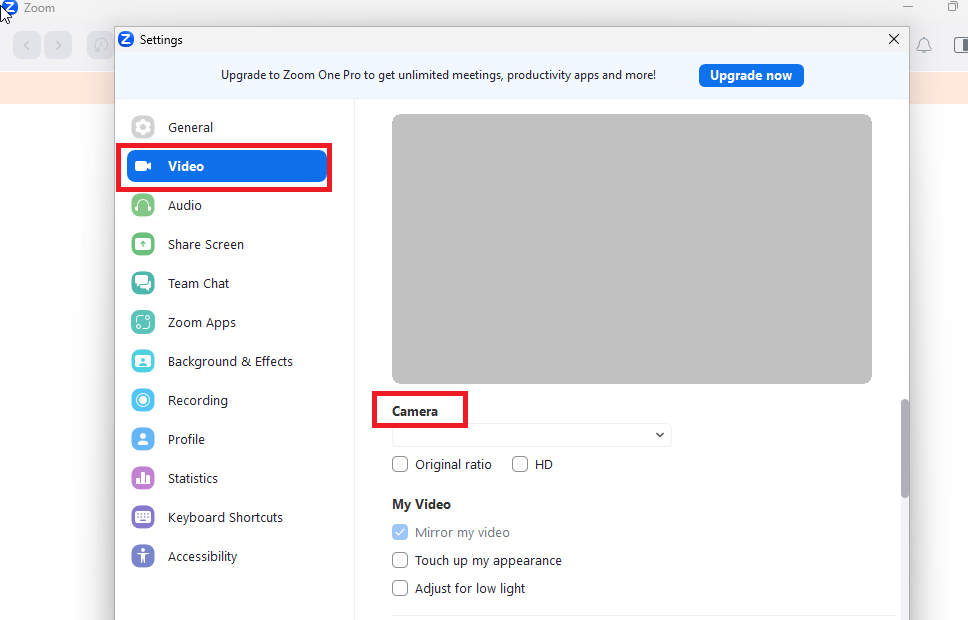The height and width of the screenshot is (620, 968).
Task: Restore down the Zoom main window
Action: coord(952,6)
